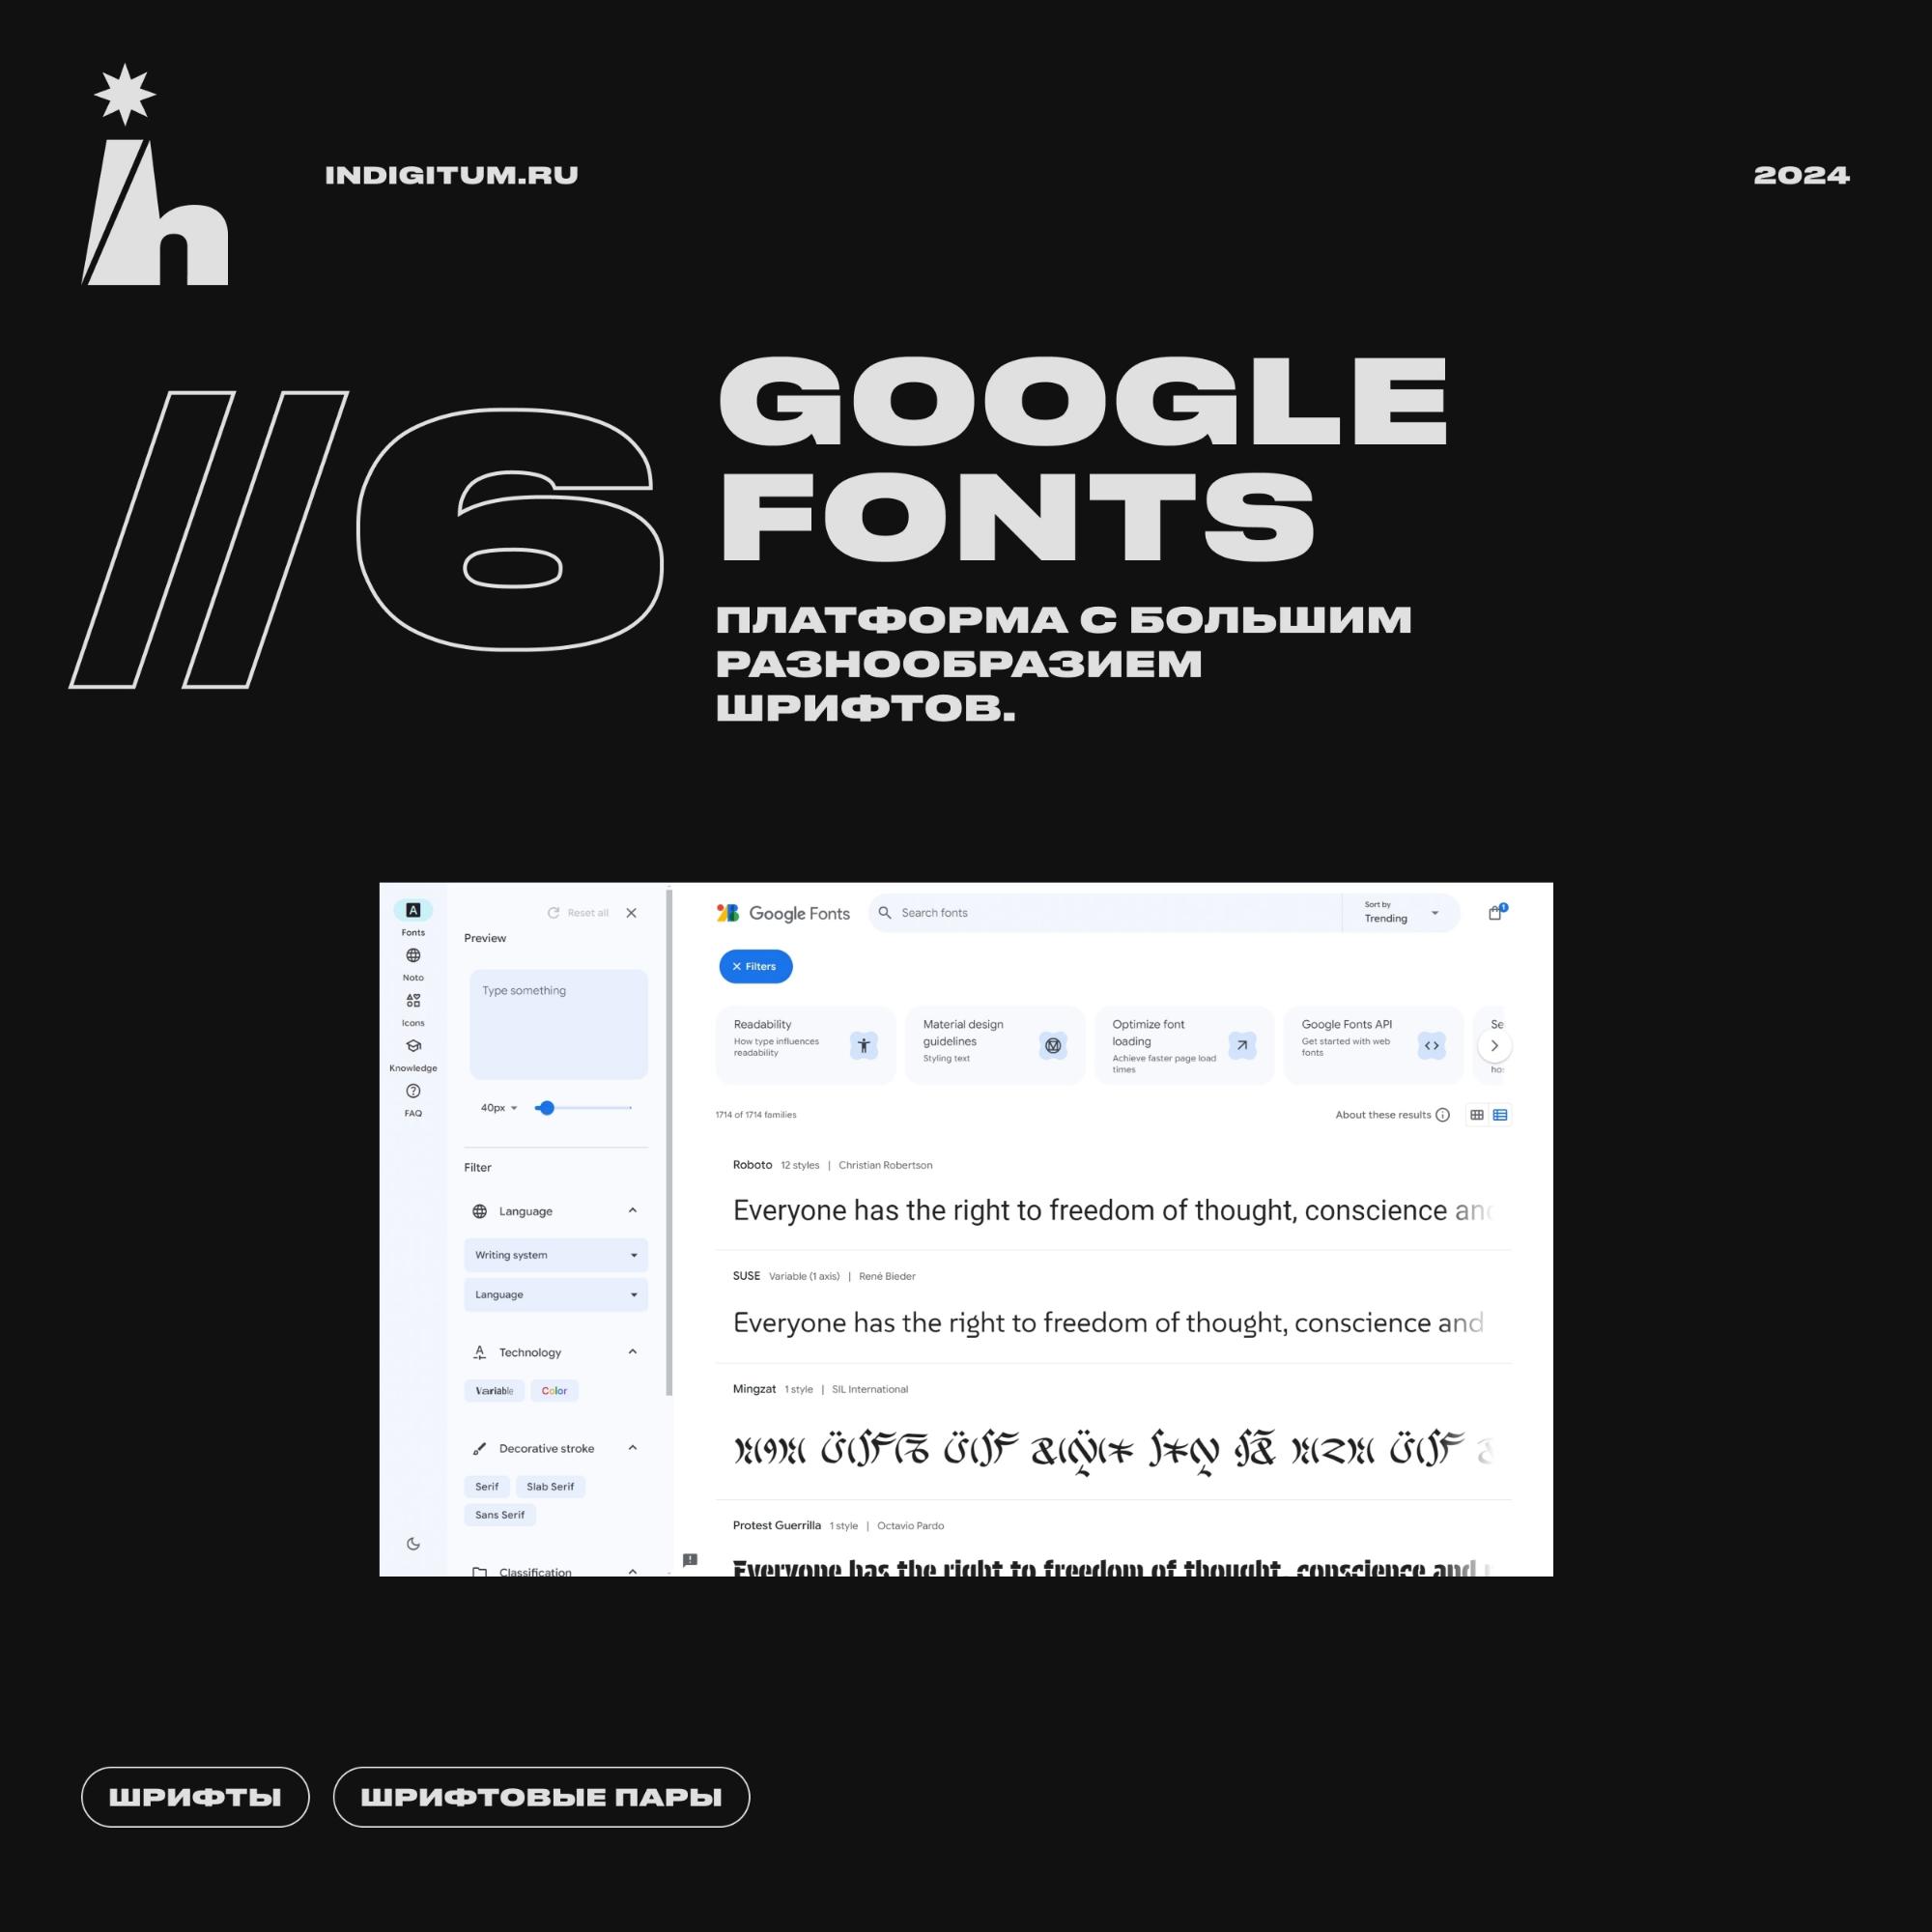Toggle the Filters active chip

click(x=755, y=966)
